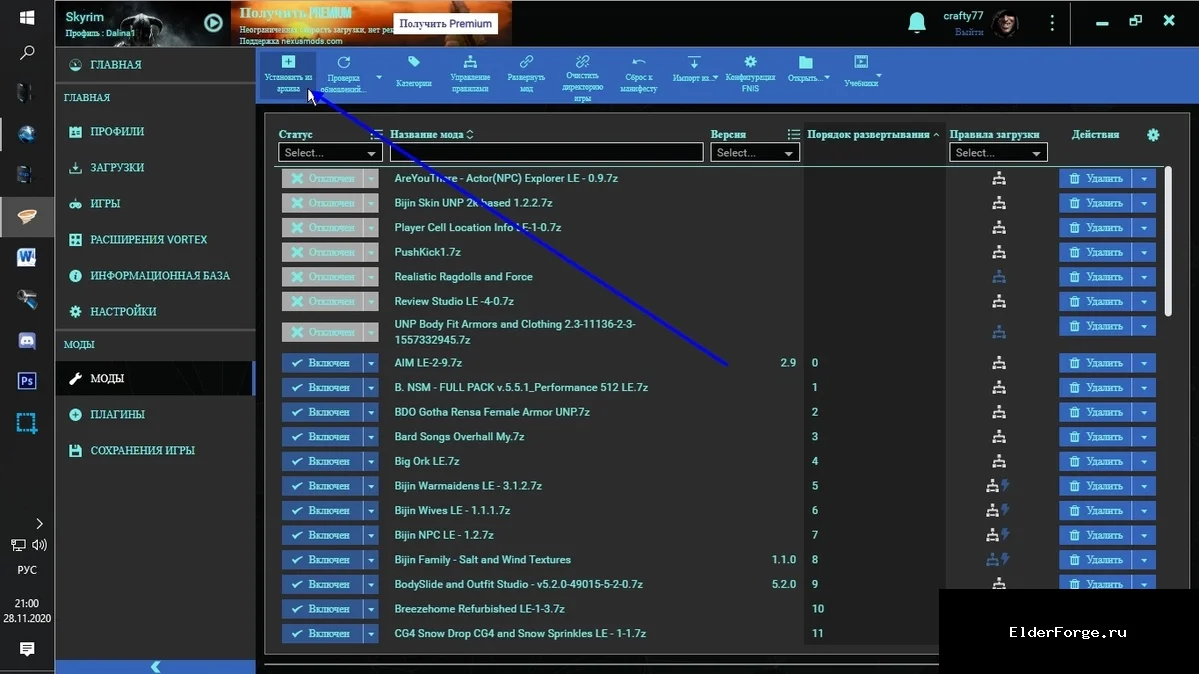
Task: Click the notifications bell icon
Action: (x=916, y=22)
